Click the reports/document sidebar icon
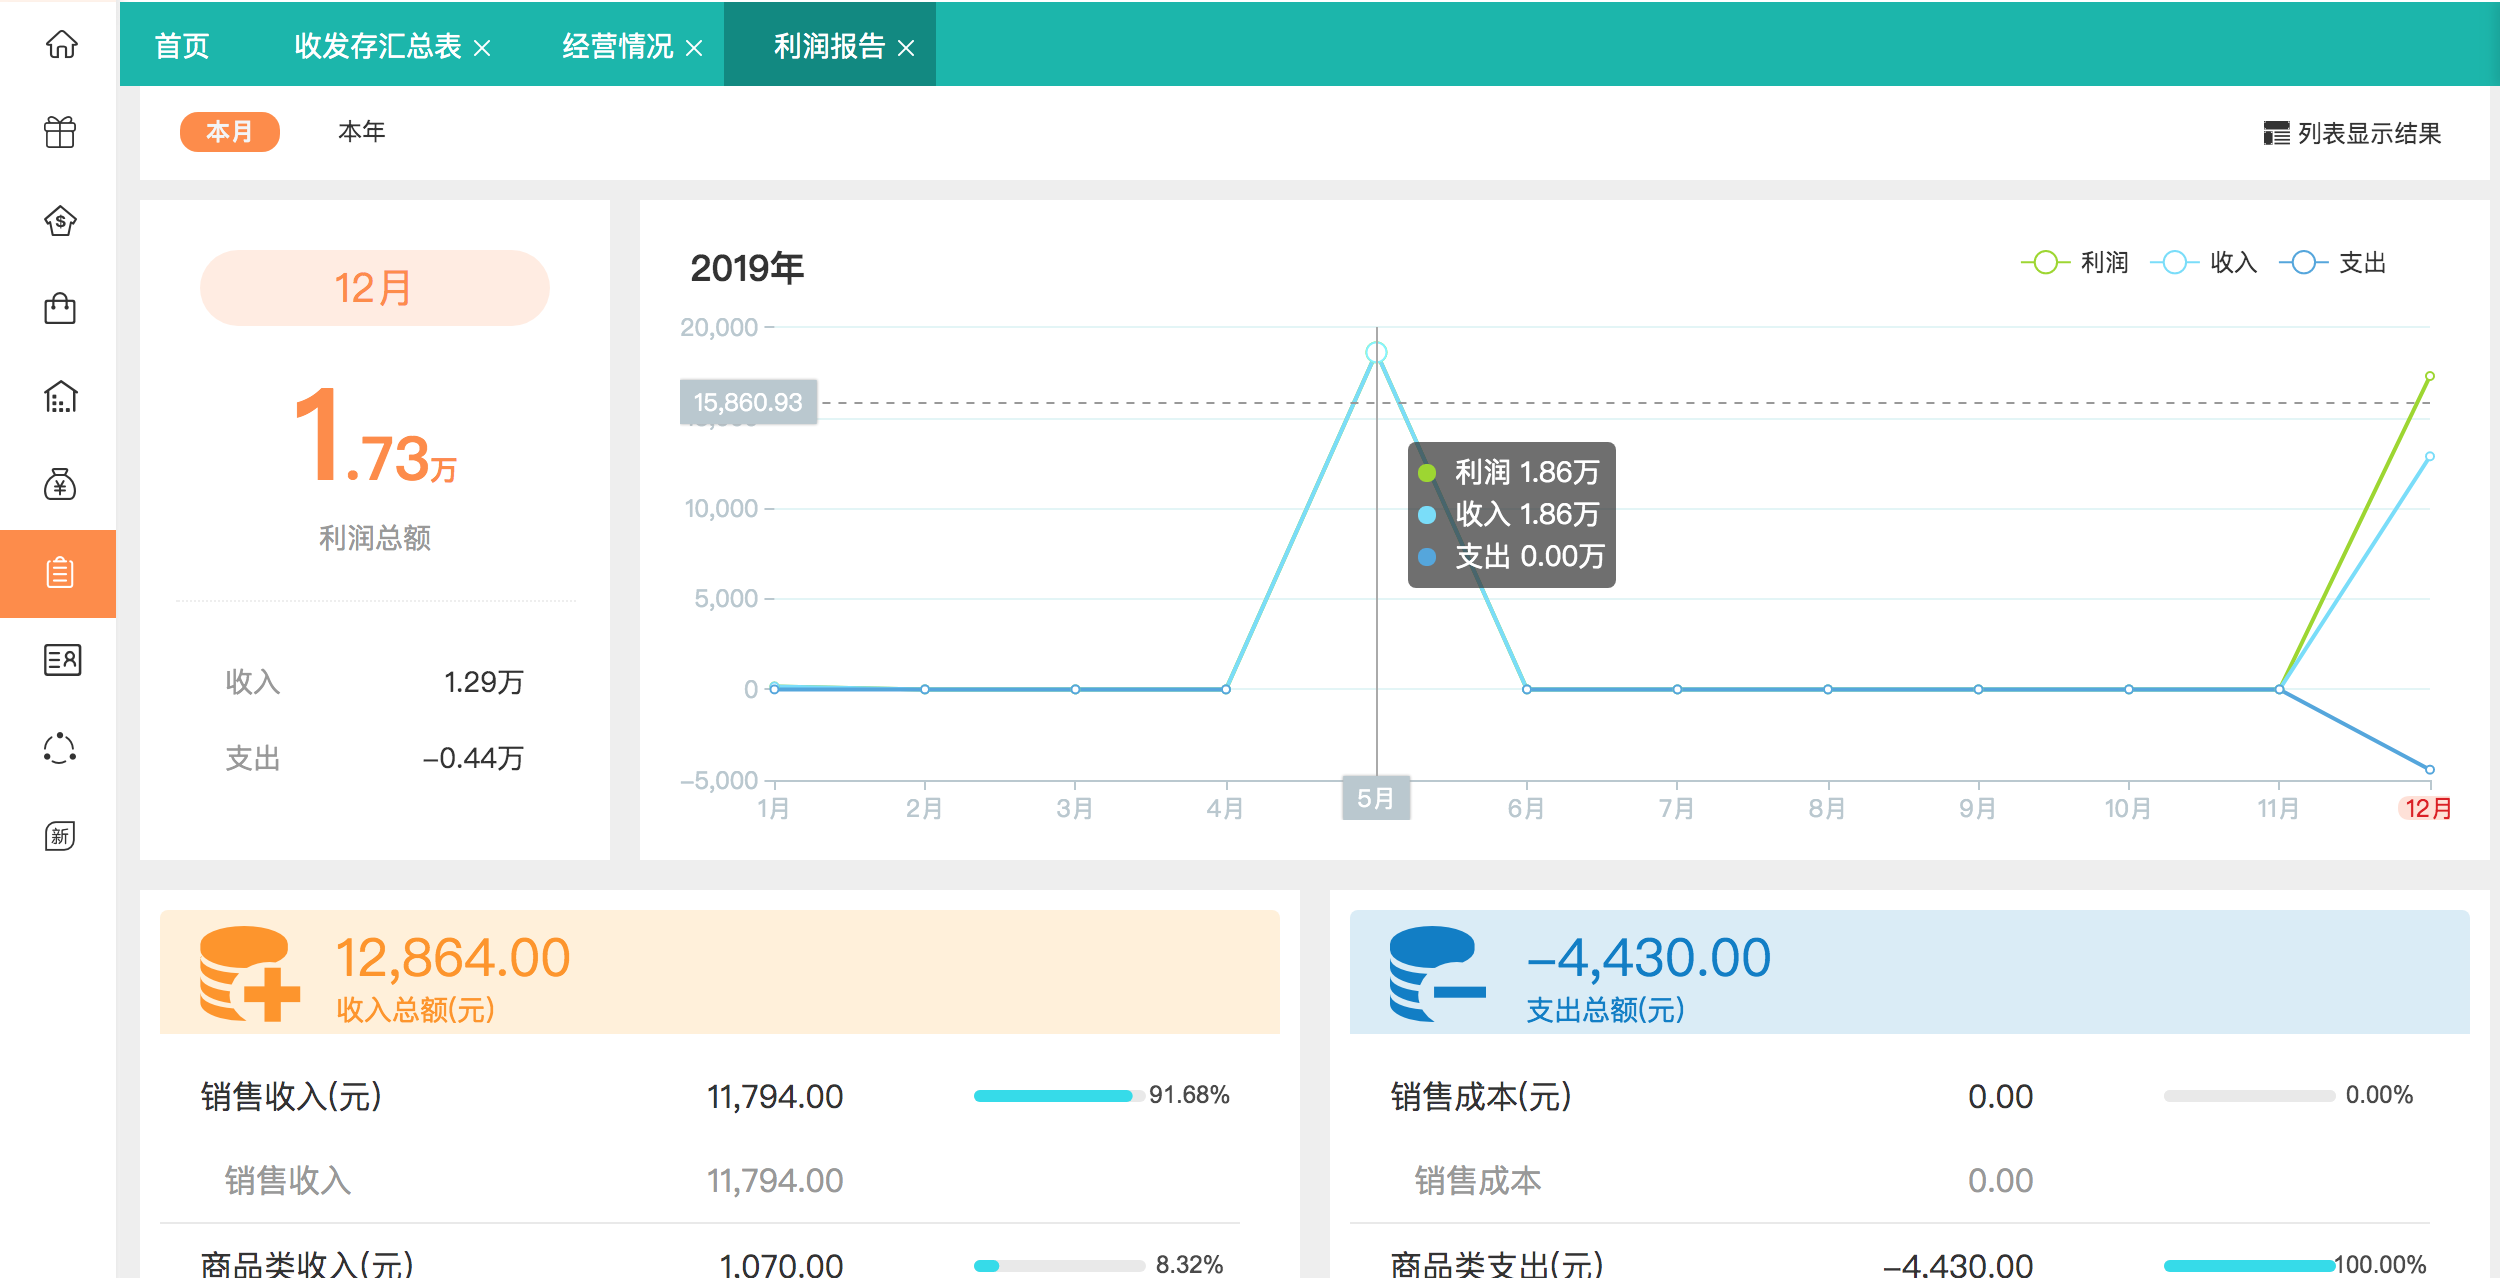This screenshot has height=1278, width=2500. (62, 572)
